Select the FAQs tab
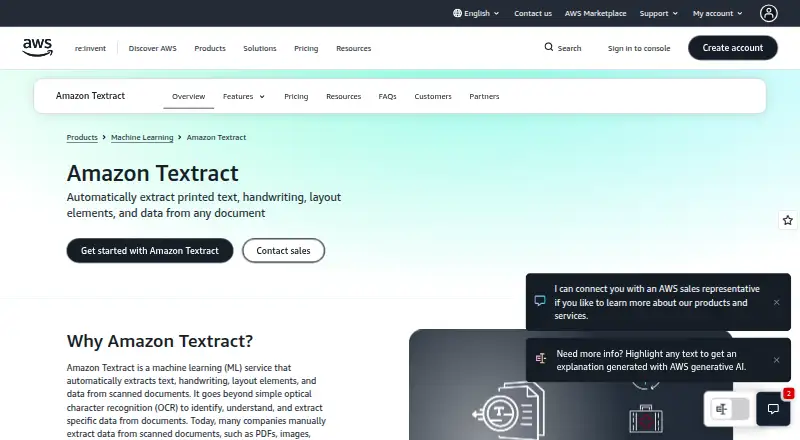This screenshot has height=440, width=800. [x=387, y=96]
